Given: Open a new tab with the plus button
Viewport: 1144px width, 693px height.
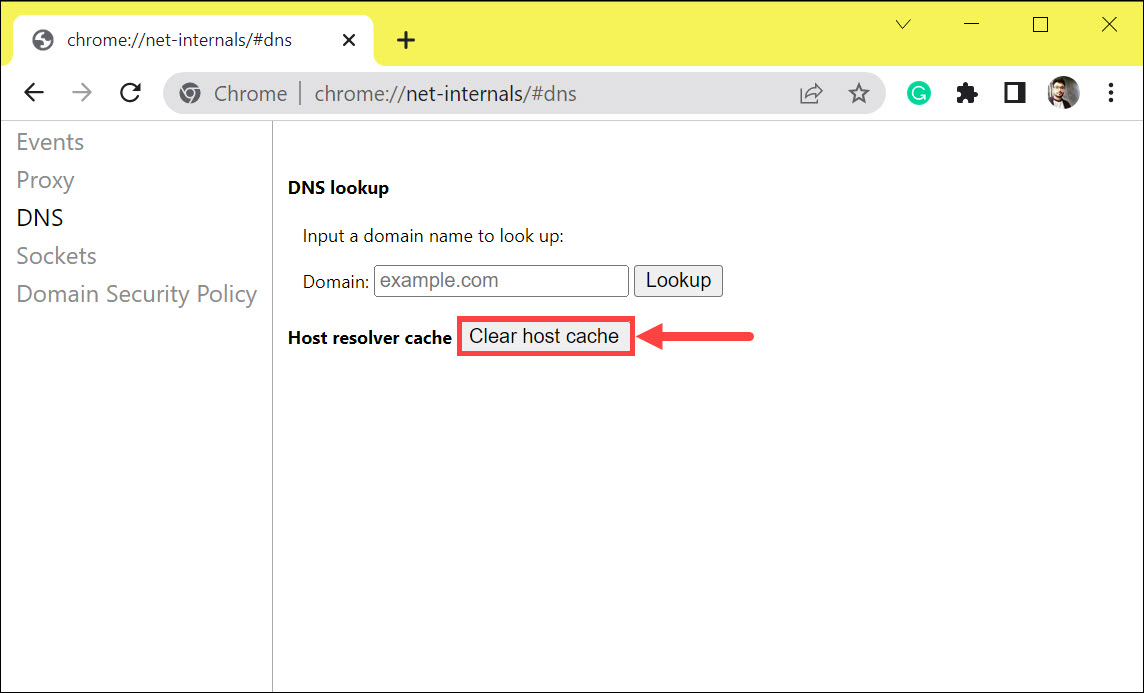Looking at the screenshot, I should (405, 40).
